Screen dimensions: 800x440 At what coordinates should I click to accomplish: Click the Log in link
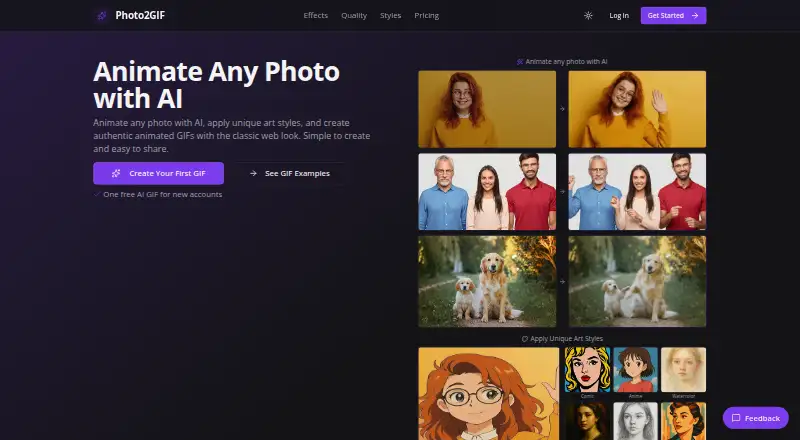[x=619, y=16]
